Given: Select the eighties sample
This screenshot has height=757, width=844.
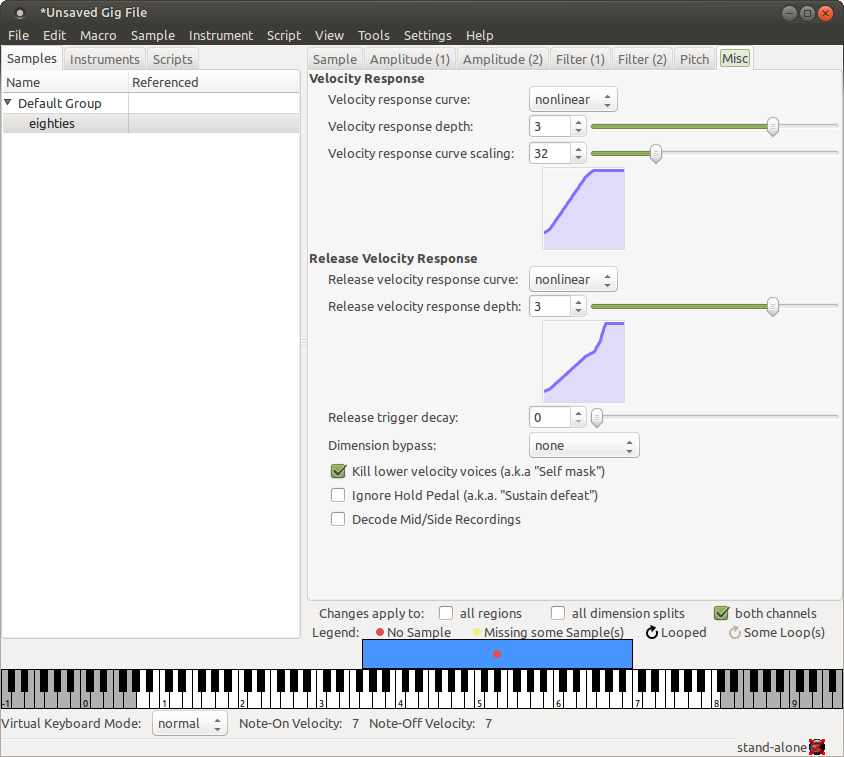Looking at the screenshot, I should coord(52,124).
